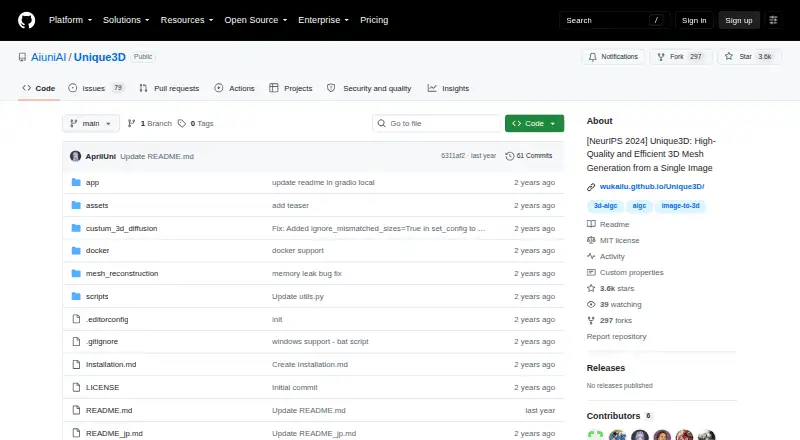Select the Code tab
This screenshot has height=440, width=800.
[39, 88]
